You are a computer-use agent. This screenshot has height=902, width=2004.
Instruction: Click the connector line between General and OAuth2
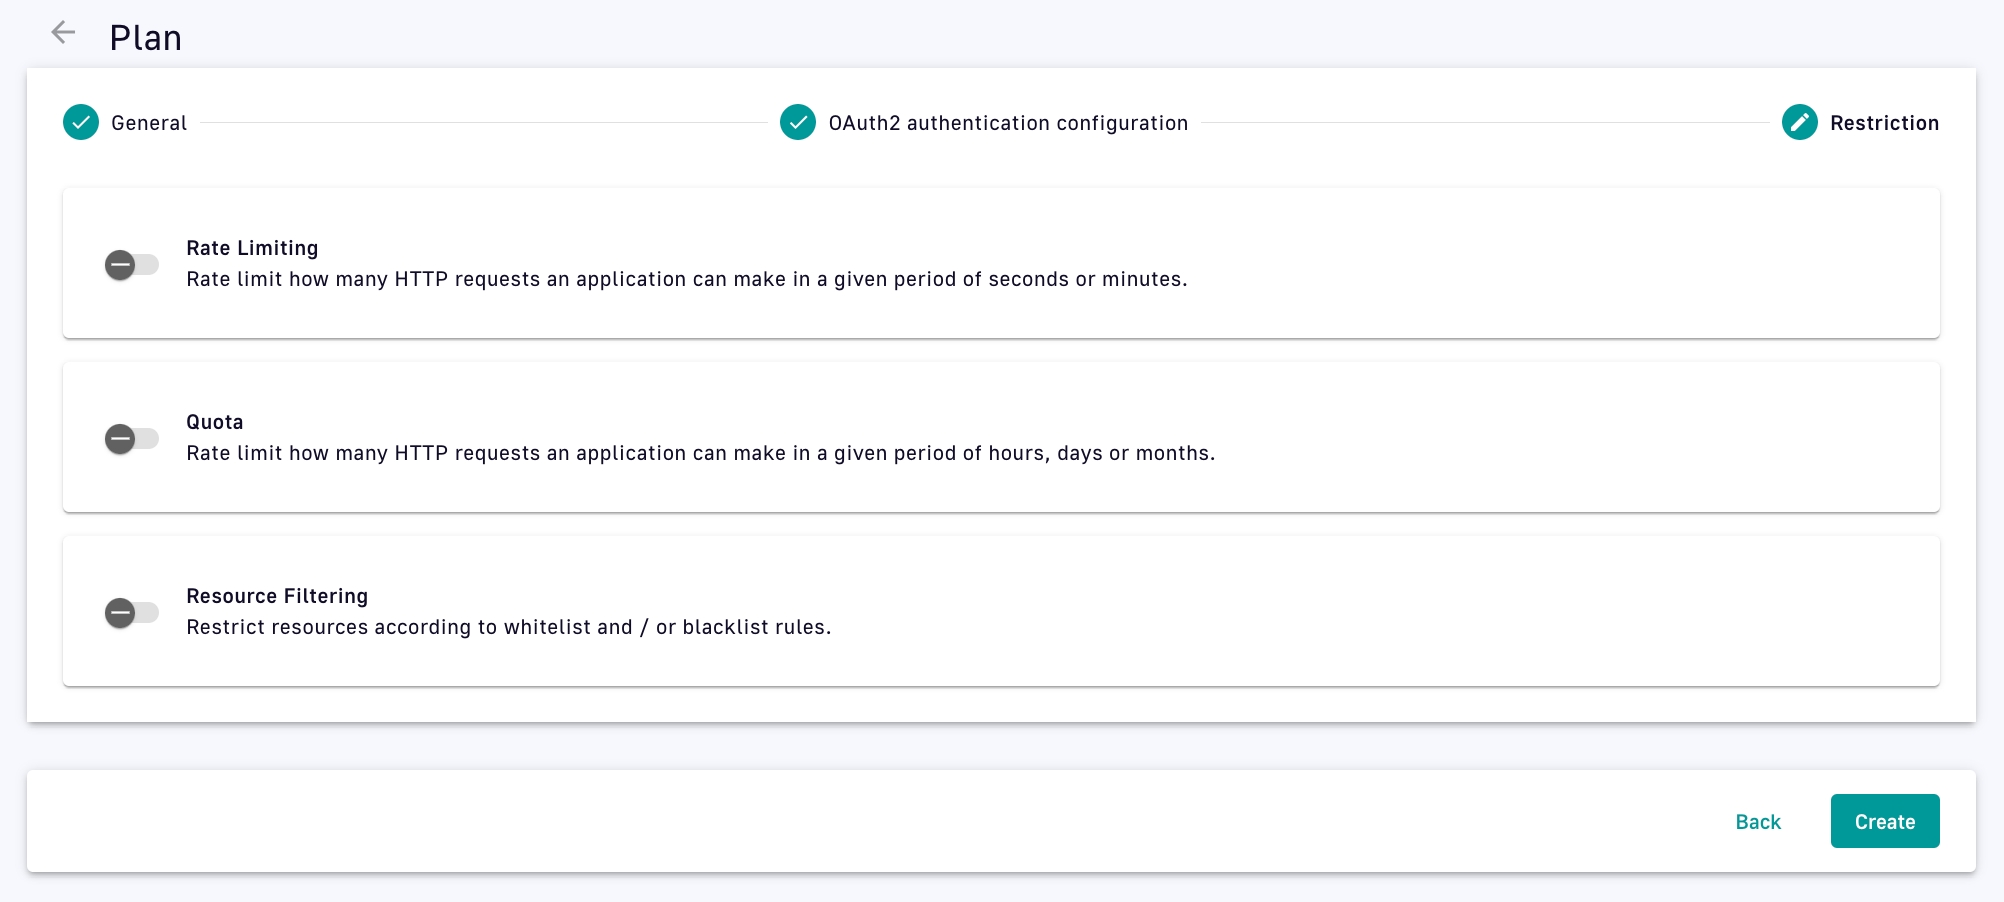point(483,123)
